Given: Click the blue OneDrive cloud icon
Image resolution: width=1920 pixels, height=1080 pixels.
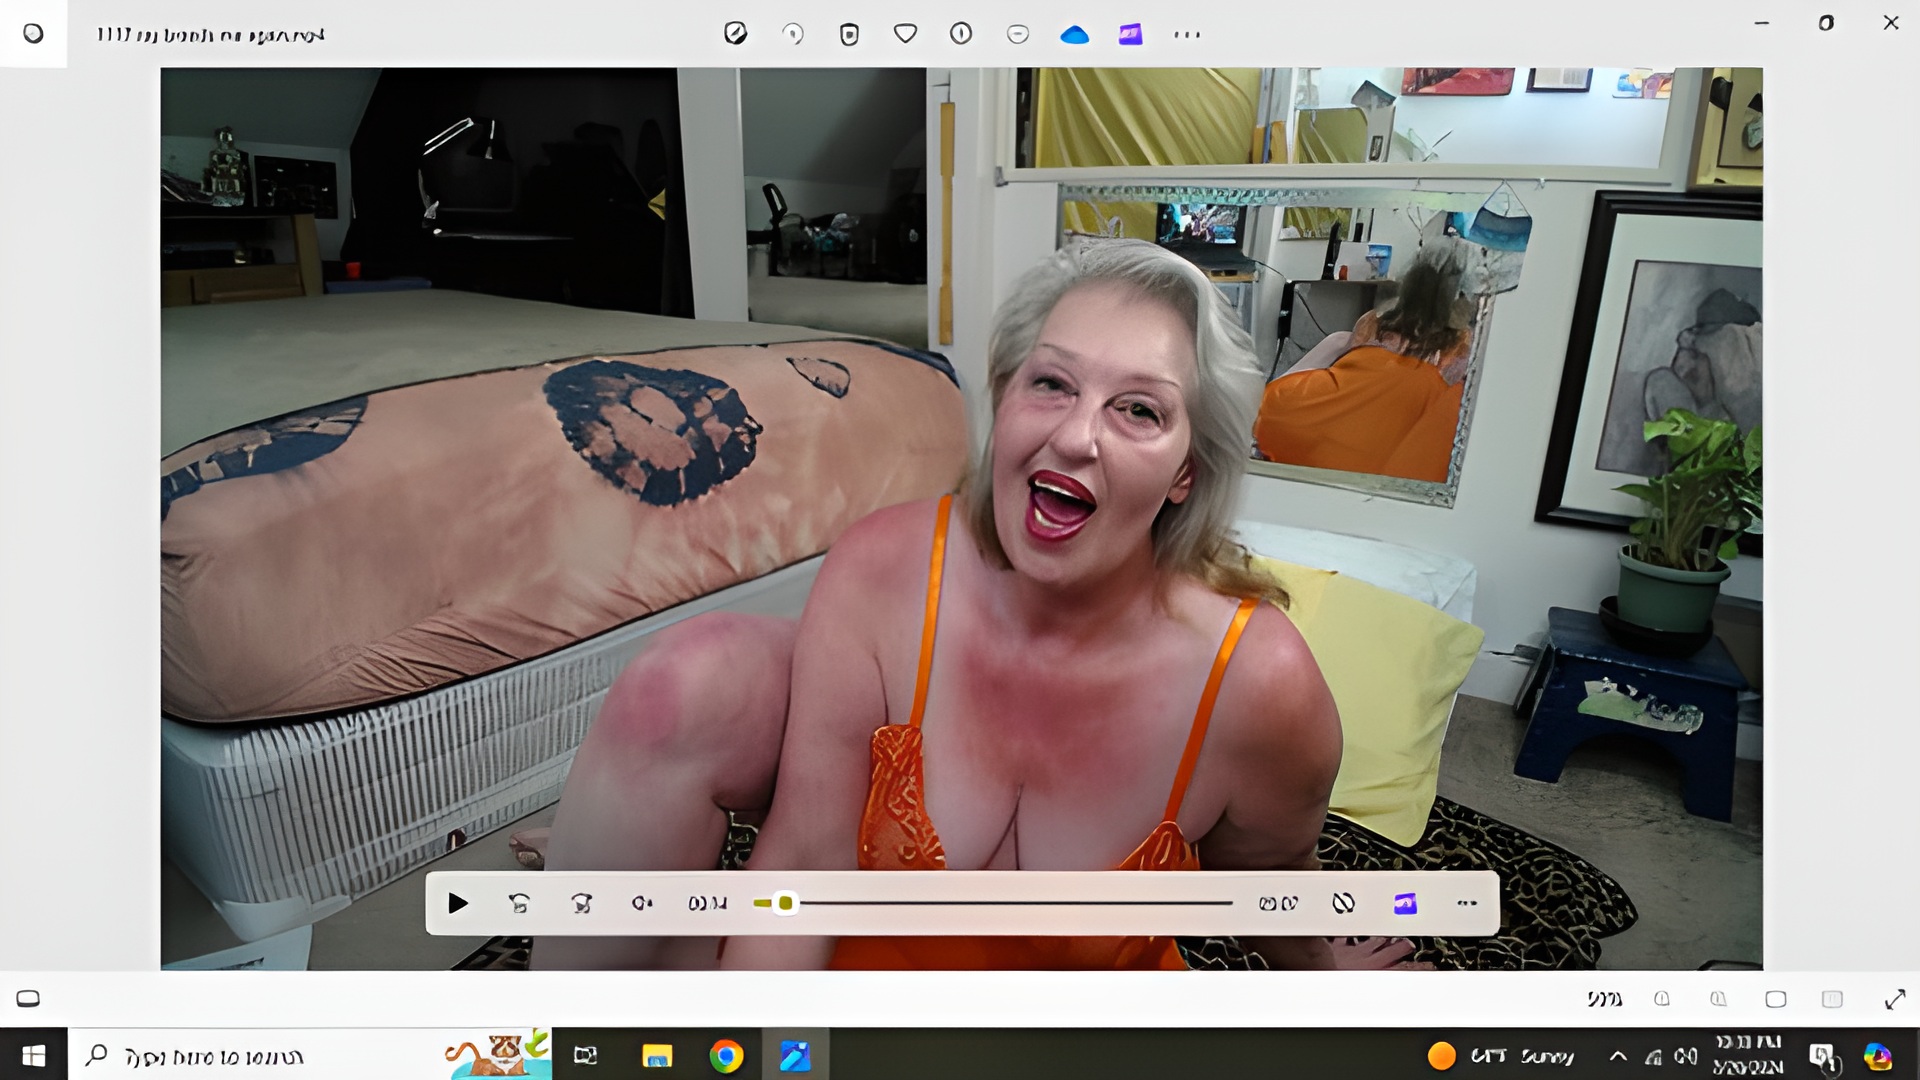Looking at the screenshot, I should 1074,35.
